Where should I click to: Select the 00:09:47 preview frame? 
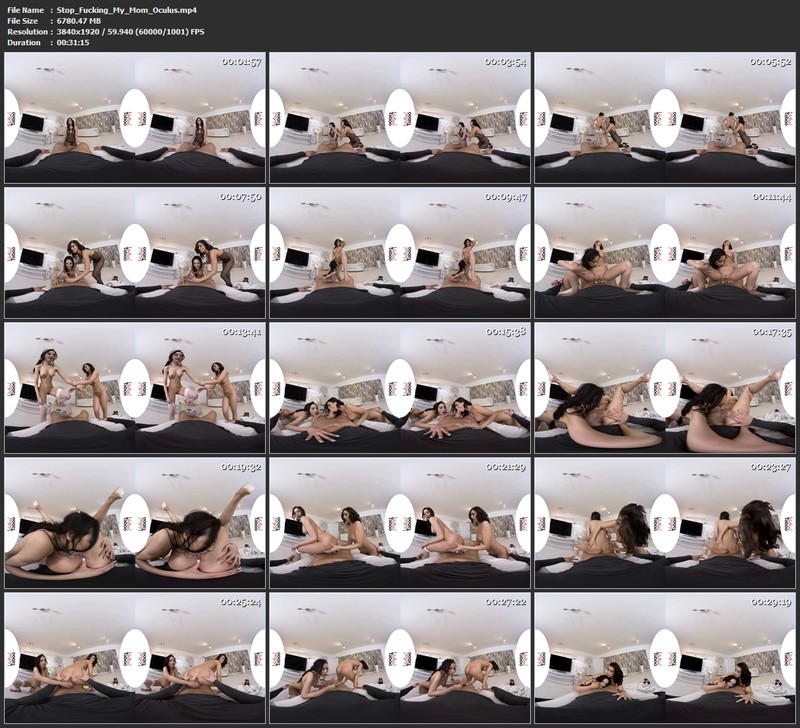(400, 252)
